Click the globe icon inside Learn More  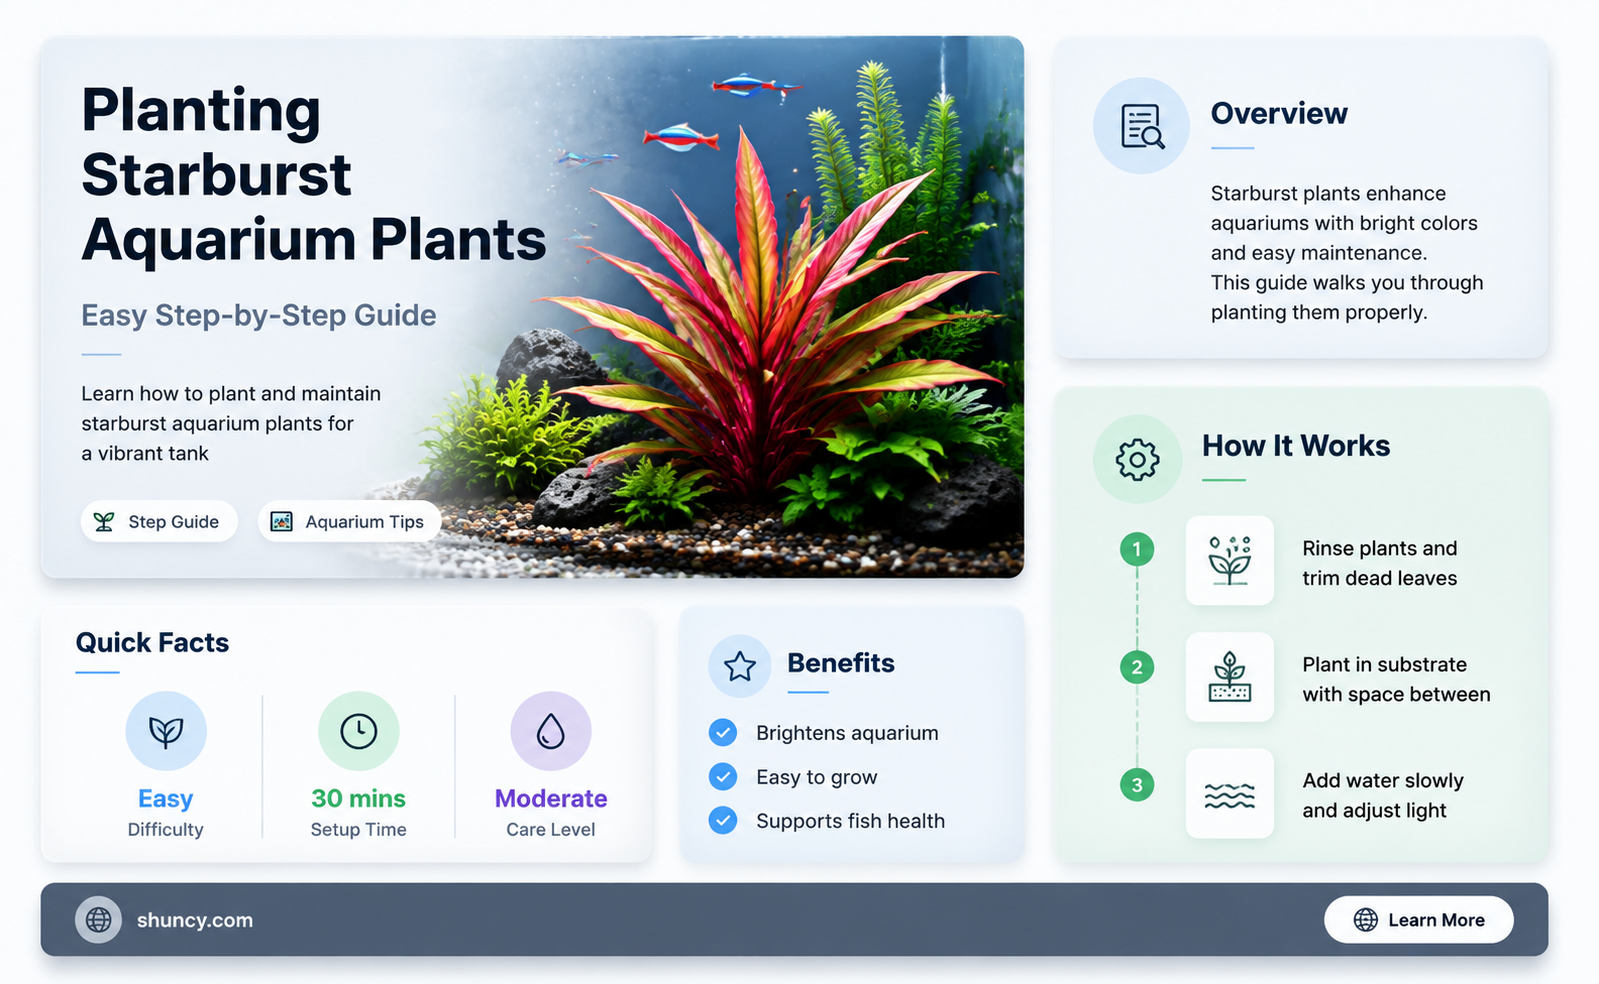(1365, 920)
